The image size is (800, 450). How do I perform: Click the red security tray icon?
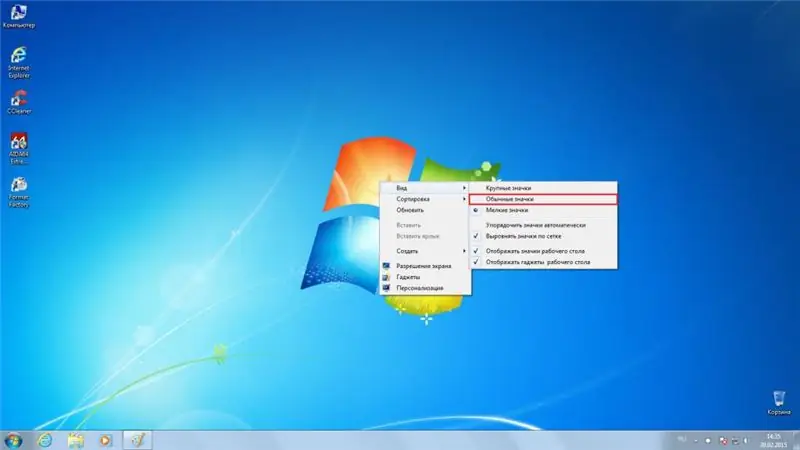coord(723,440)
